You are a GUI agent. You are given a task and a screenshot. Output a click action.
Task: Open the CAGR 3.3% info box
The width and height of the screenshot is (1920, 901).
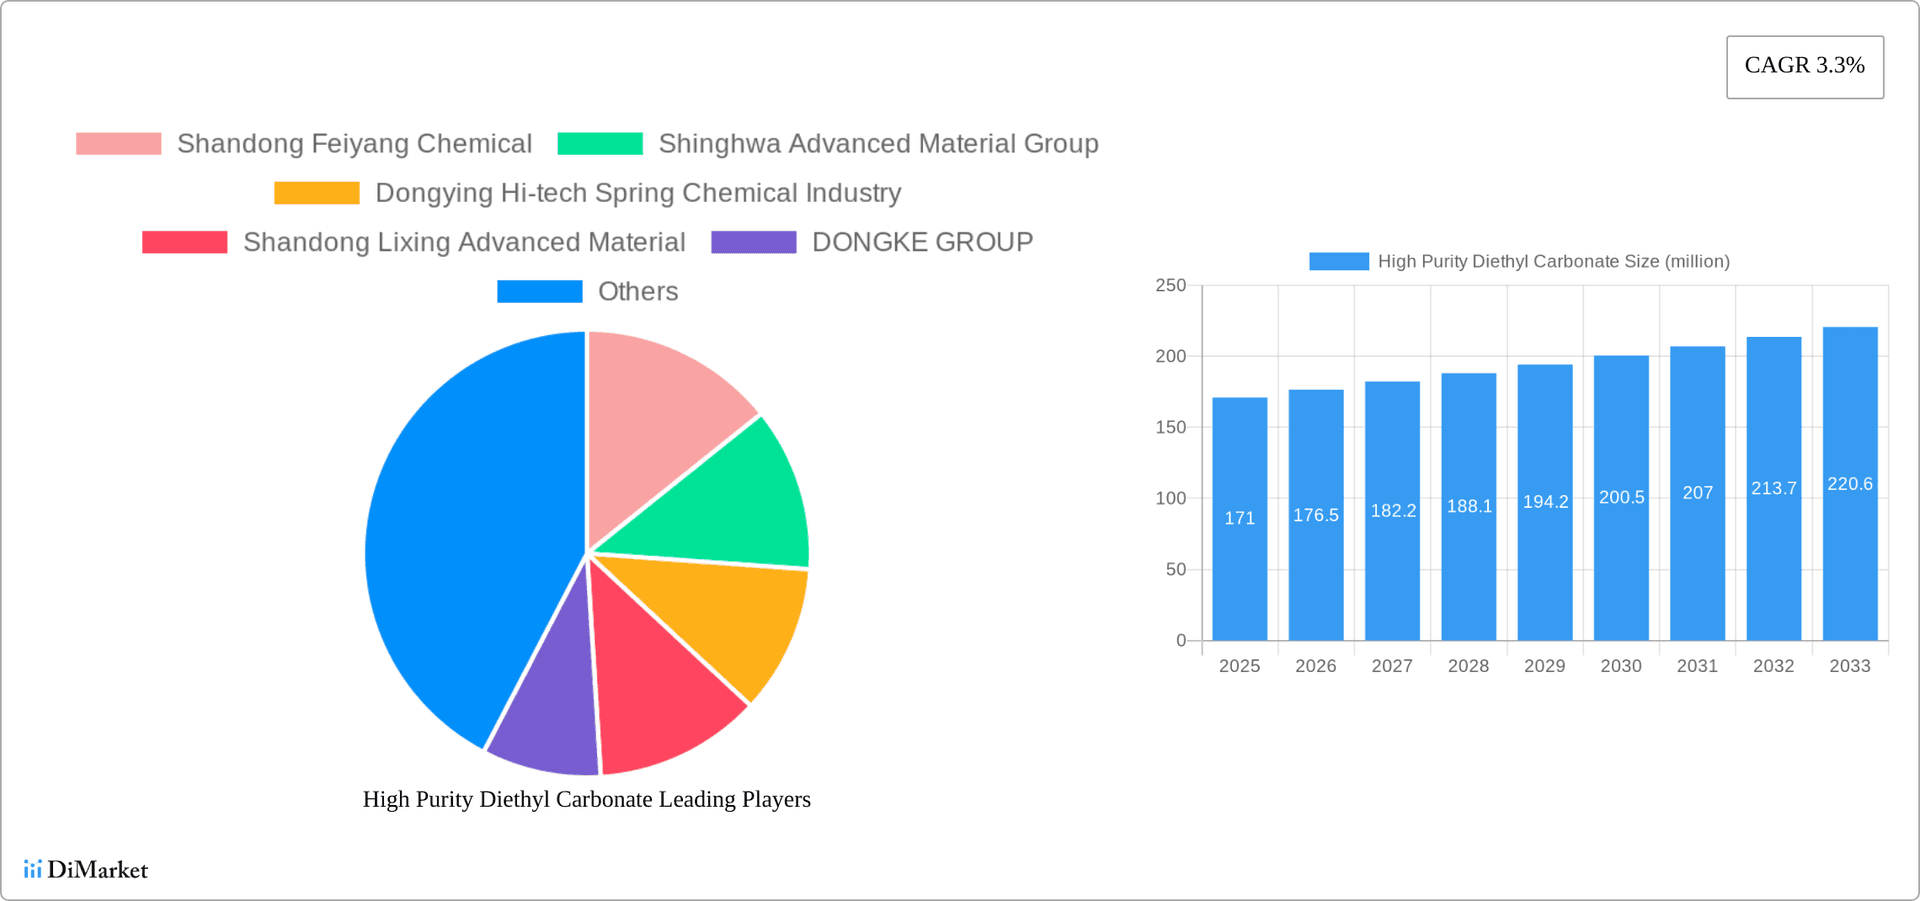(1804, 65)
